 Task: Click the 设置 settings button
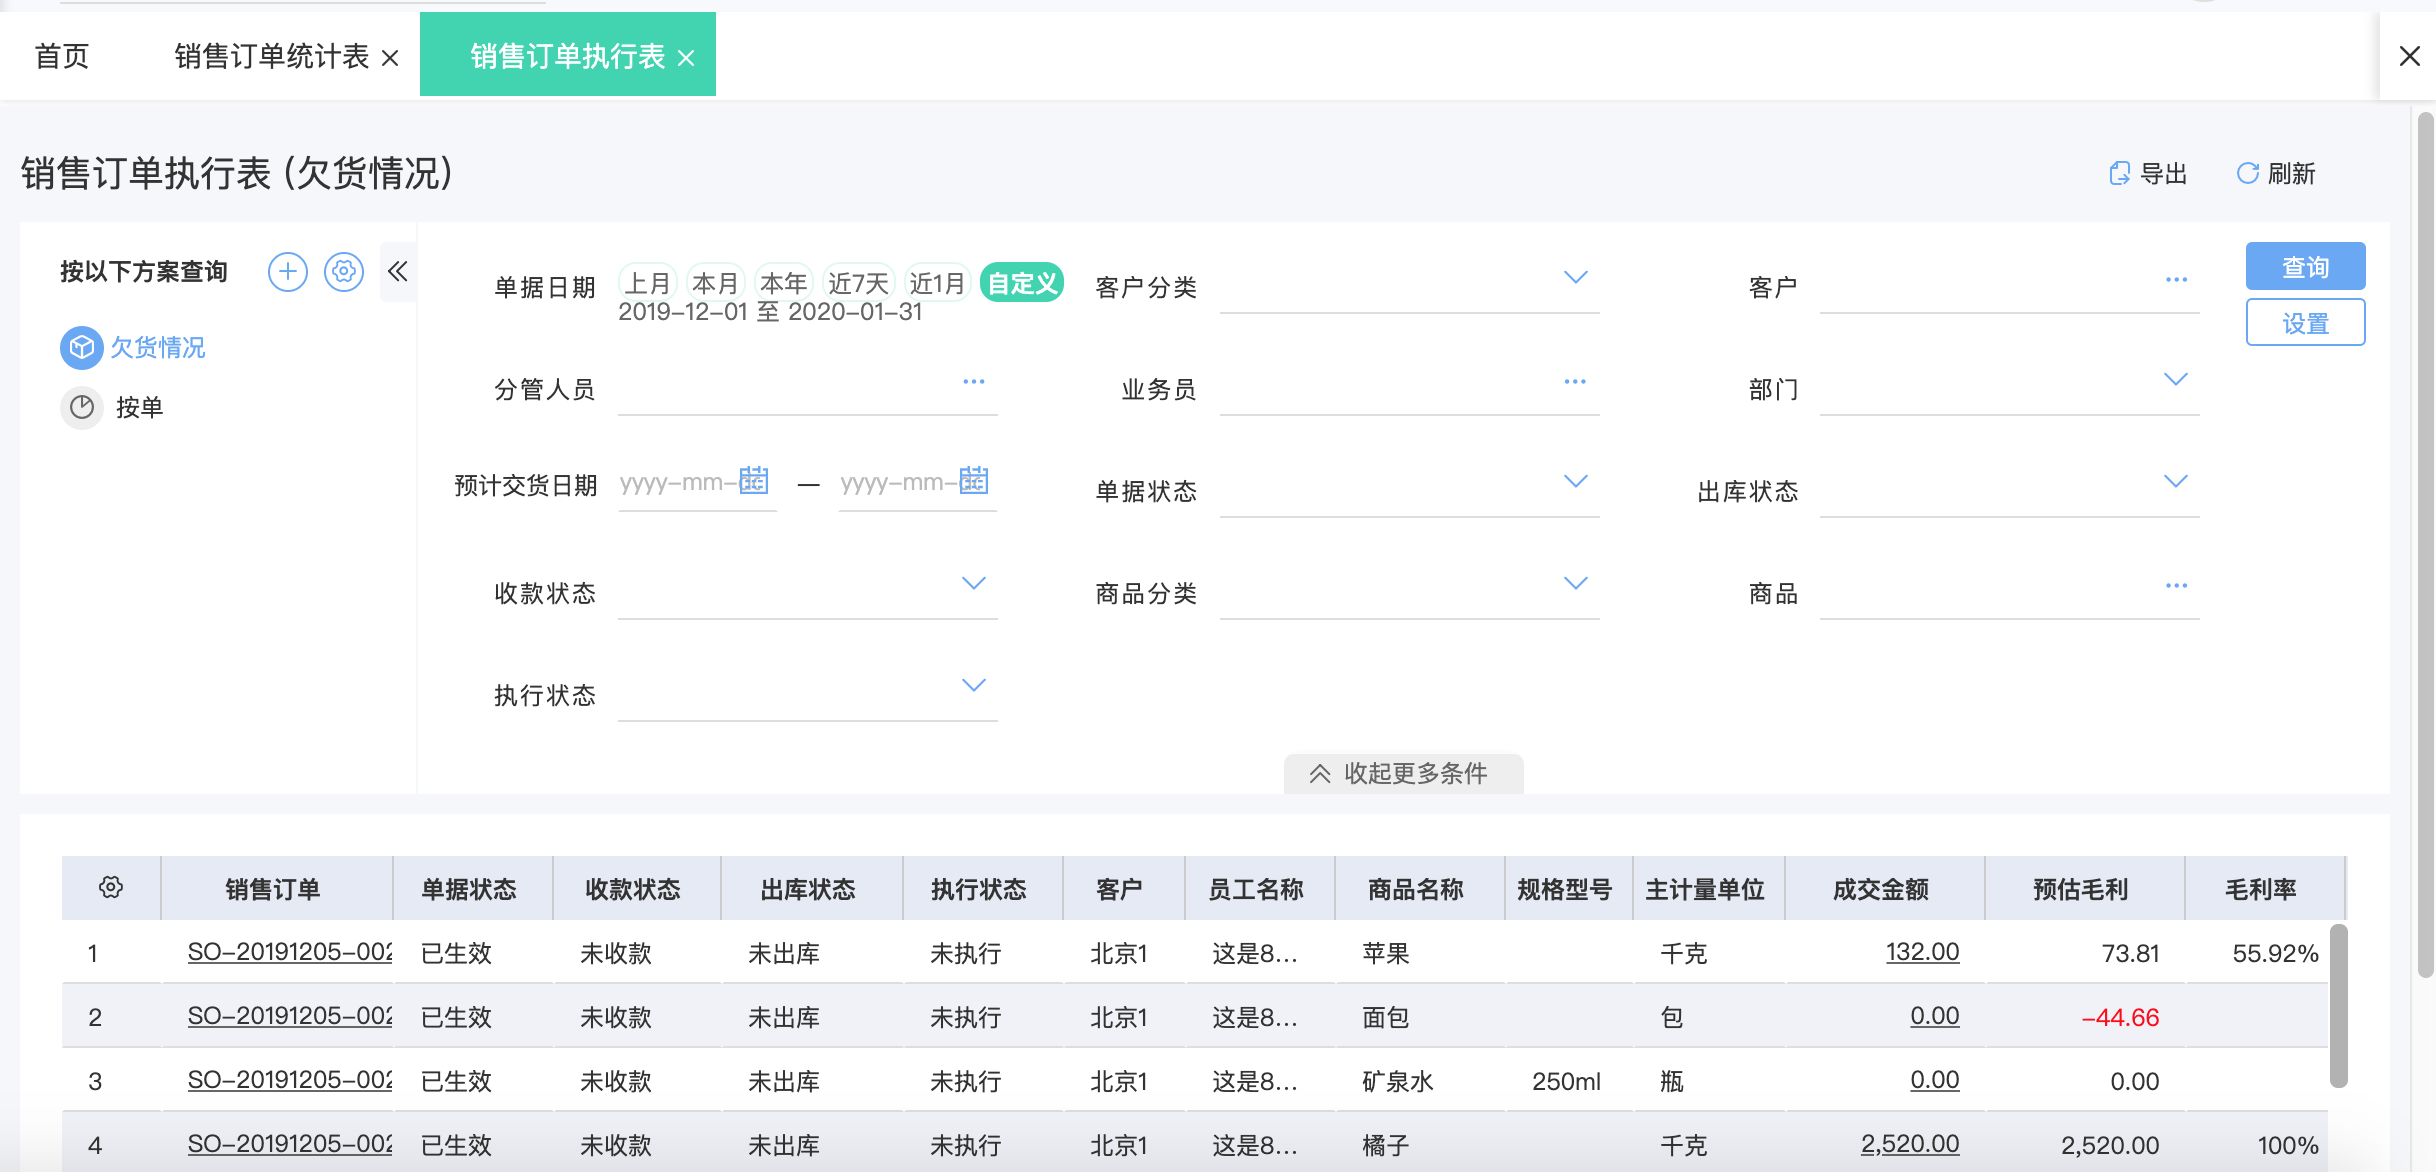click(x=2307, y=322)
